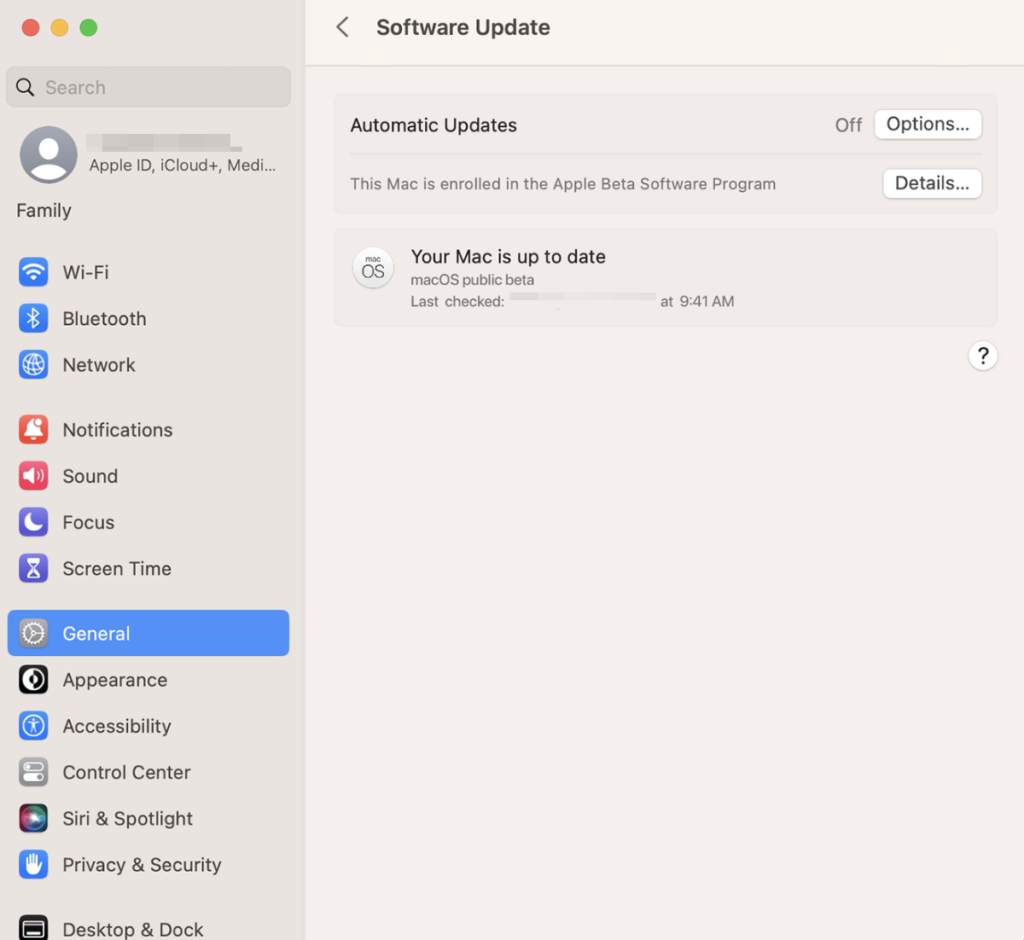
Task: Zoom the window with green button
Action: tap(88, 27)
